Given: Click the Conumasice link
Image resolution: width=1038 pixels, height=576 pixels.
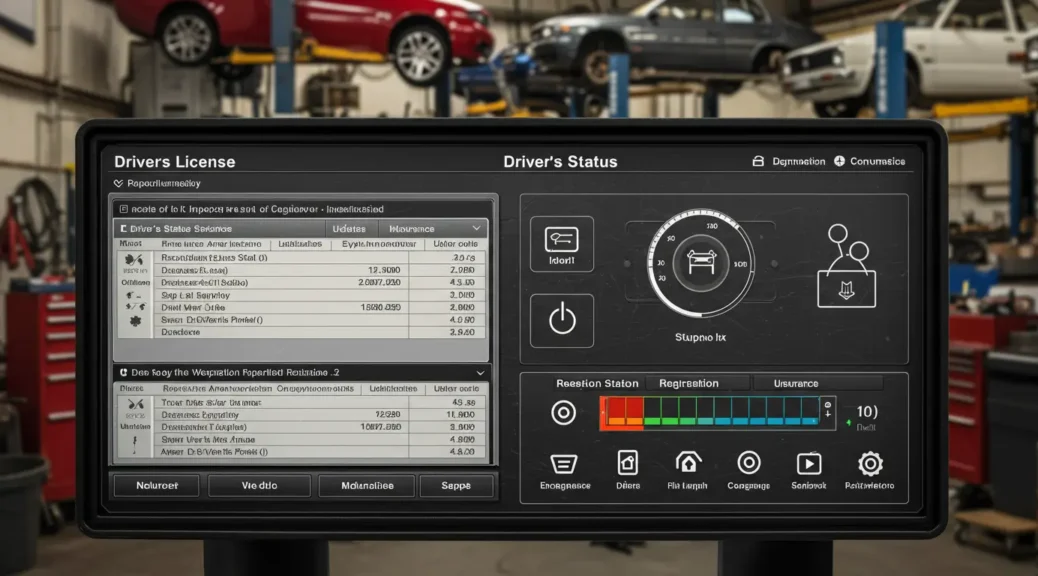Looking at the screenshot, I should (x=878, y=161).
